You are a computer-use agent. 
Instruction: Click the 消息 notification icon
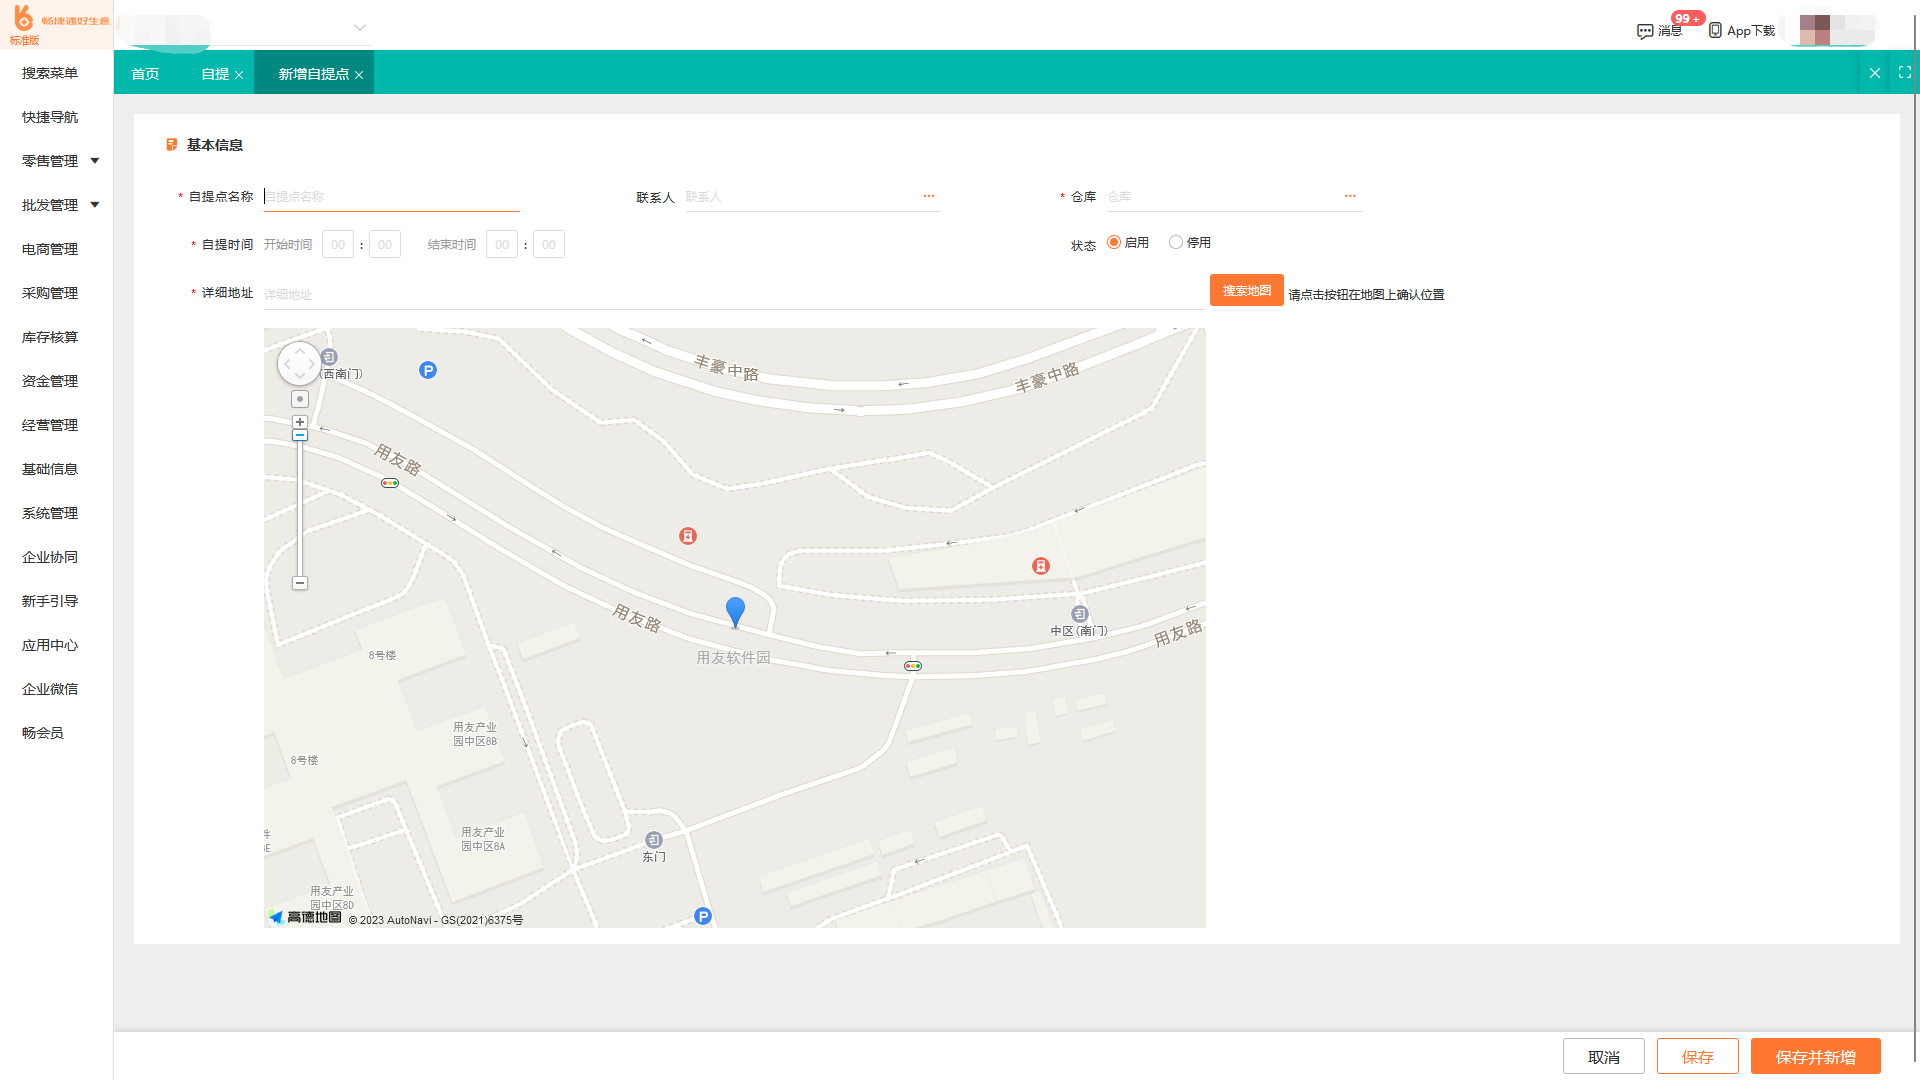1659,29
